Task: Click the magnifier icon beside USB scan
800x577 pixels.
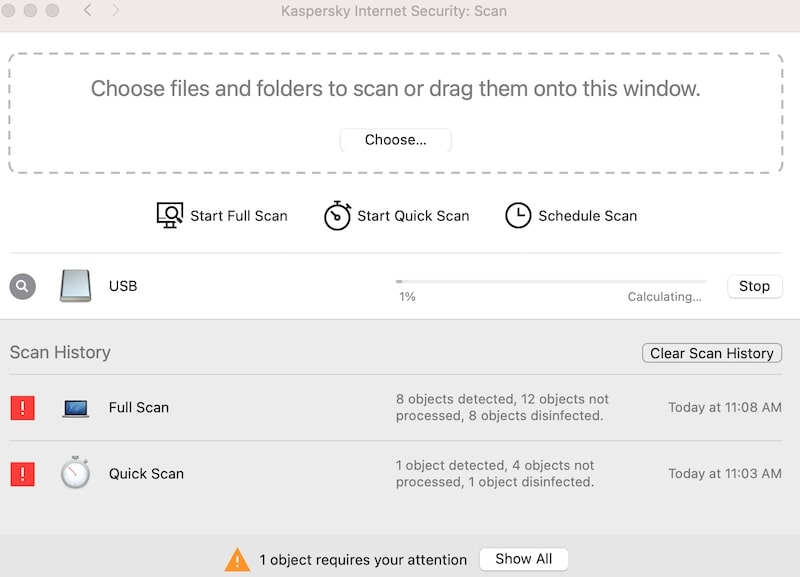Action: 22,286
